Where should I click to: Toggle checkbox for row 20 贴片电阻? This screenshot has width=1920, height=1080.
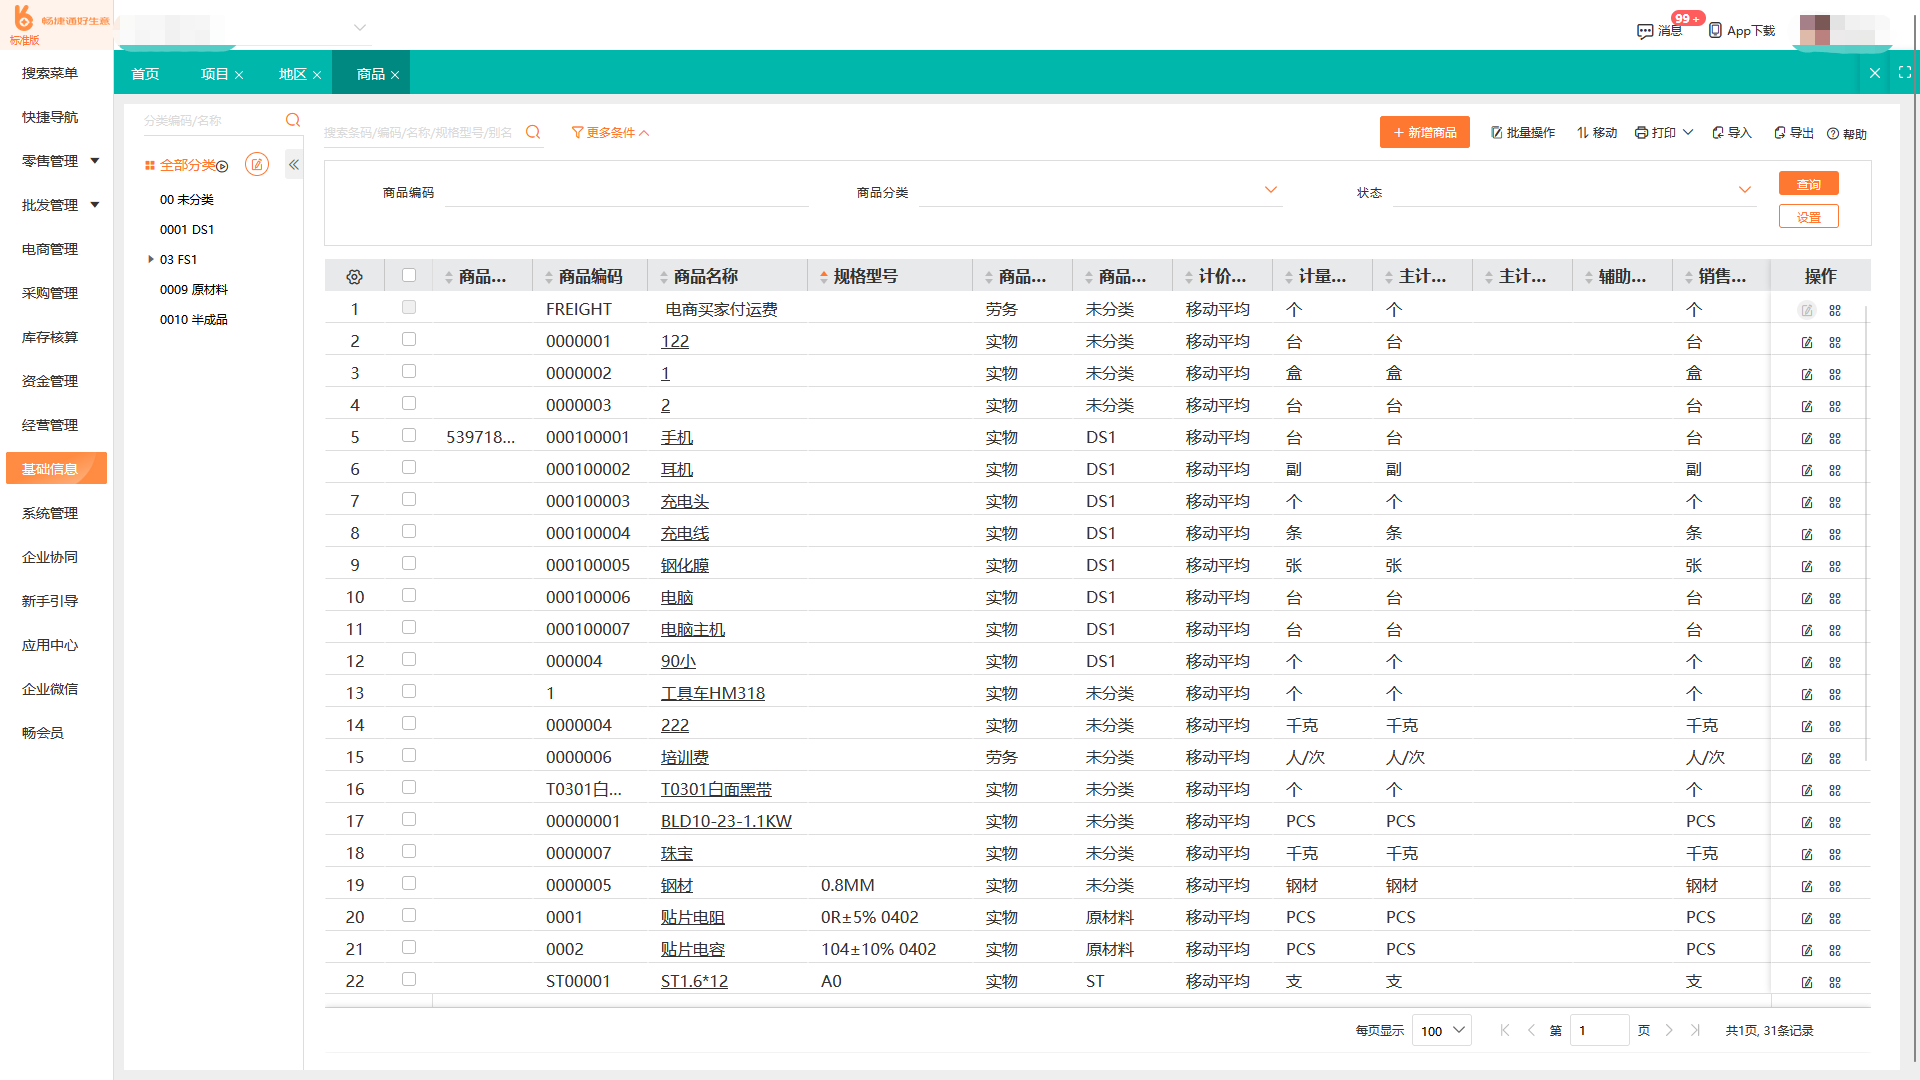[x=410, y=916]
